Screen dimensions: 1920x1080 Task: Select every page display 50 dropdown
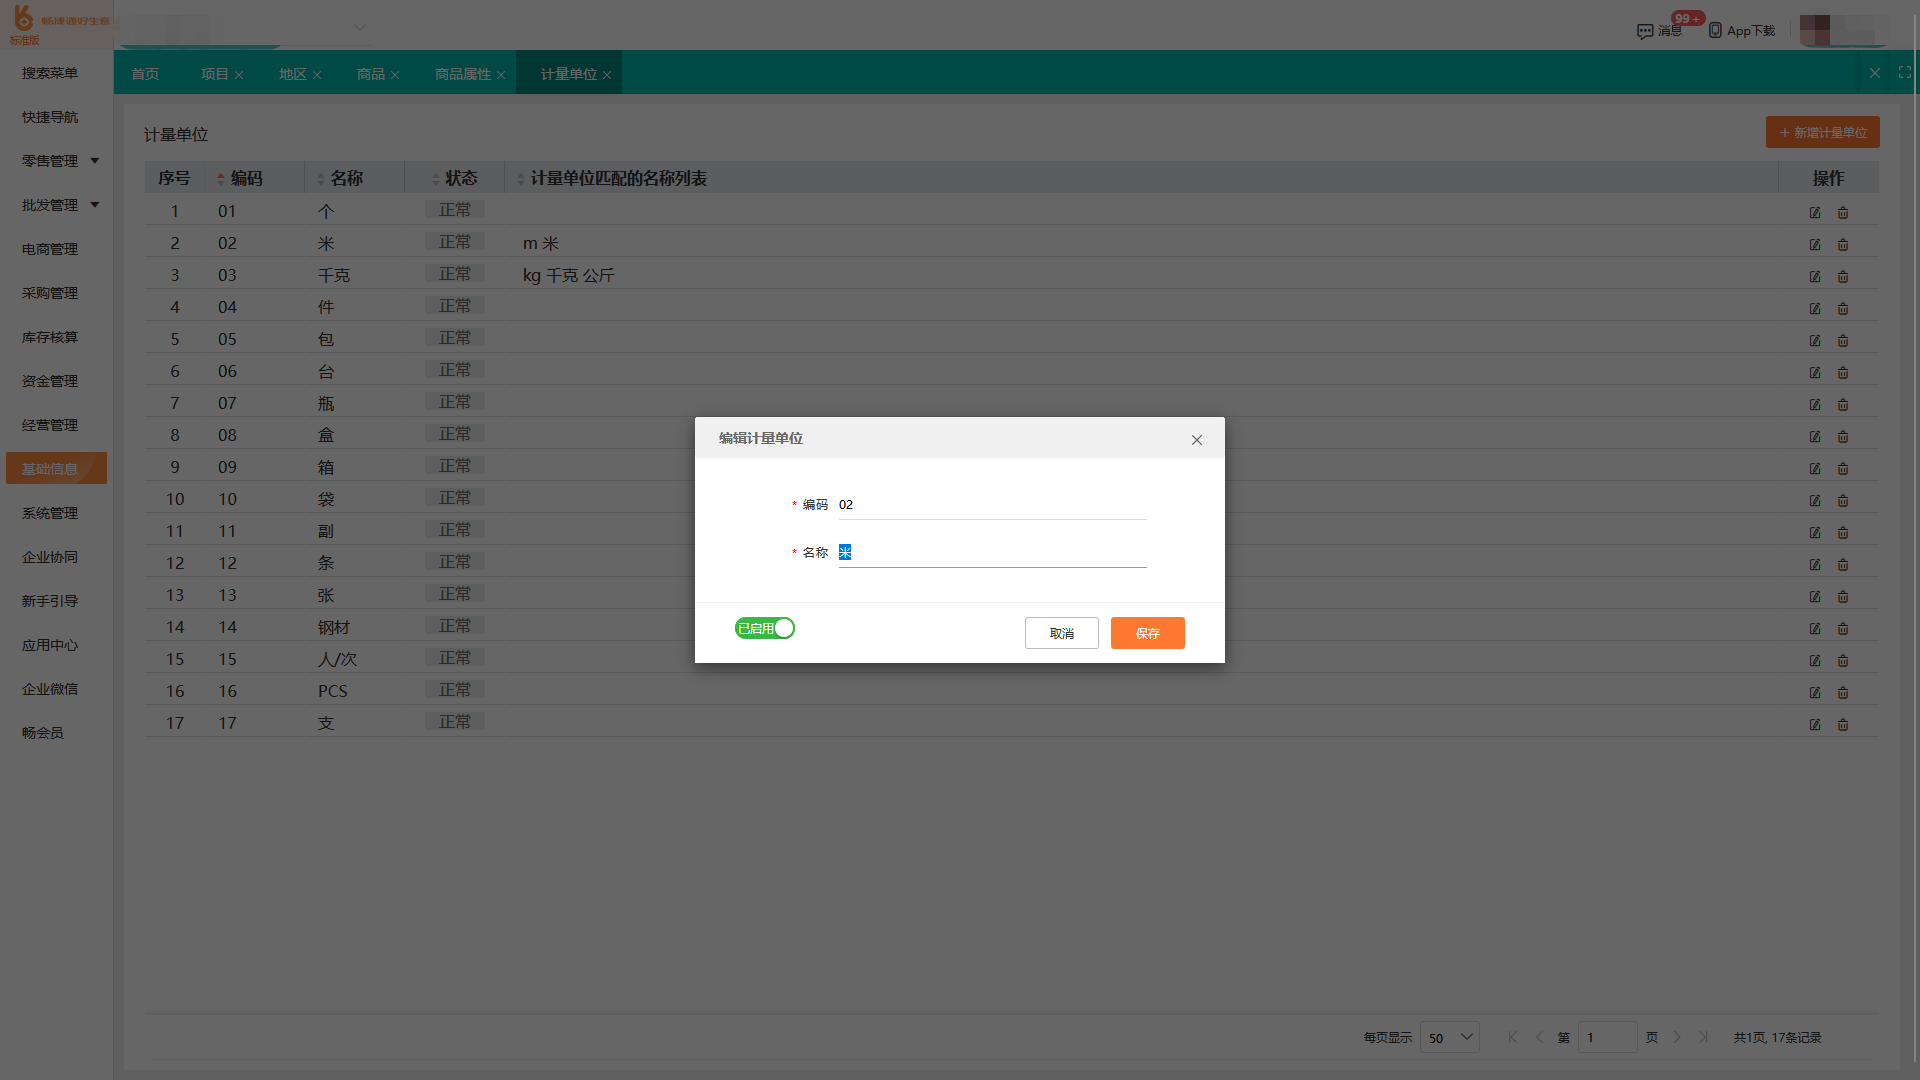pyautogui.click(x=1448, y=1036)
